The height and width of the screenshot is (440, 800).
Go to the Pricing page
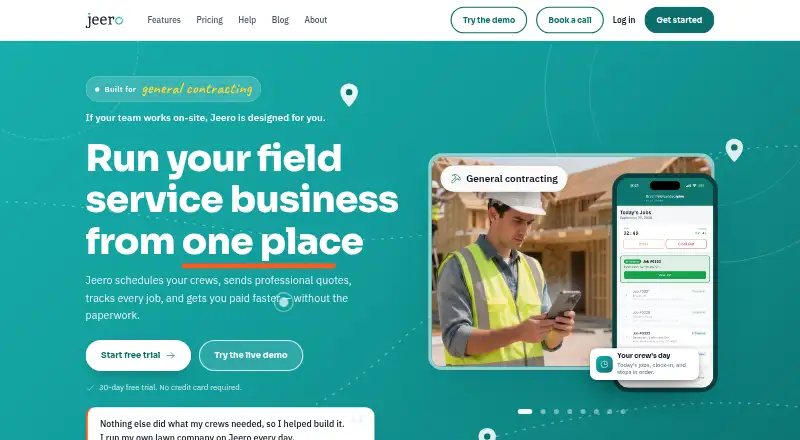tap(210, 20)
